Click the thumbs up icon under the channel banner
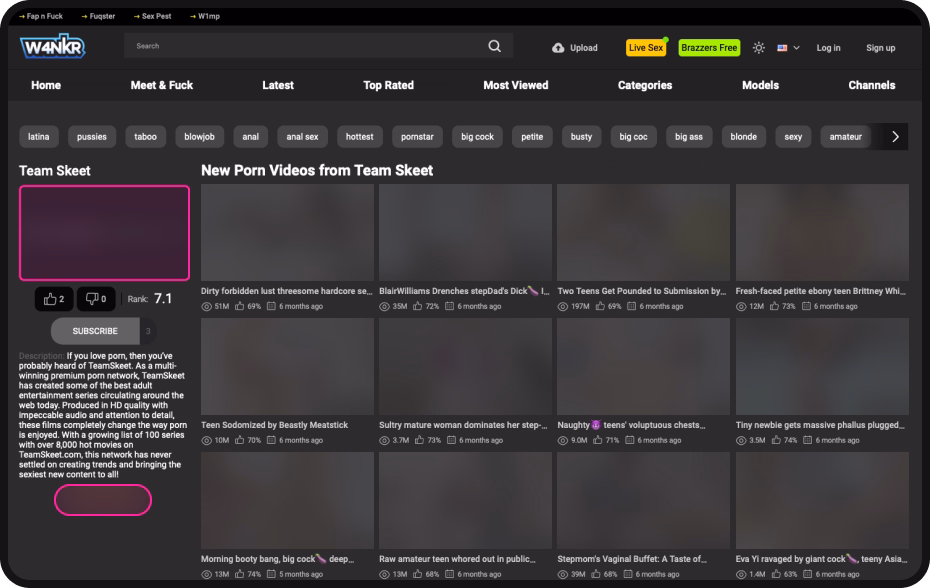The image size is (930, 588). [49, 299]
